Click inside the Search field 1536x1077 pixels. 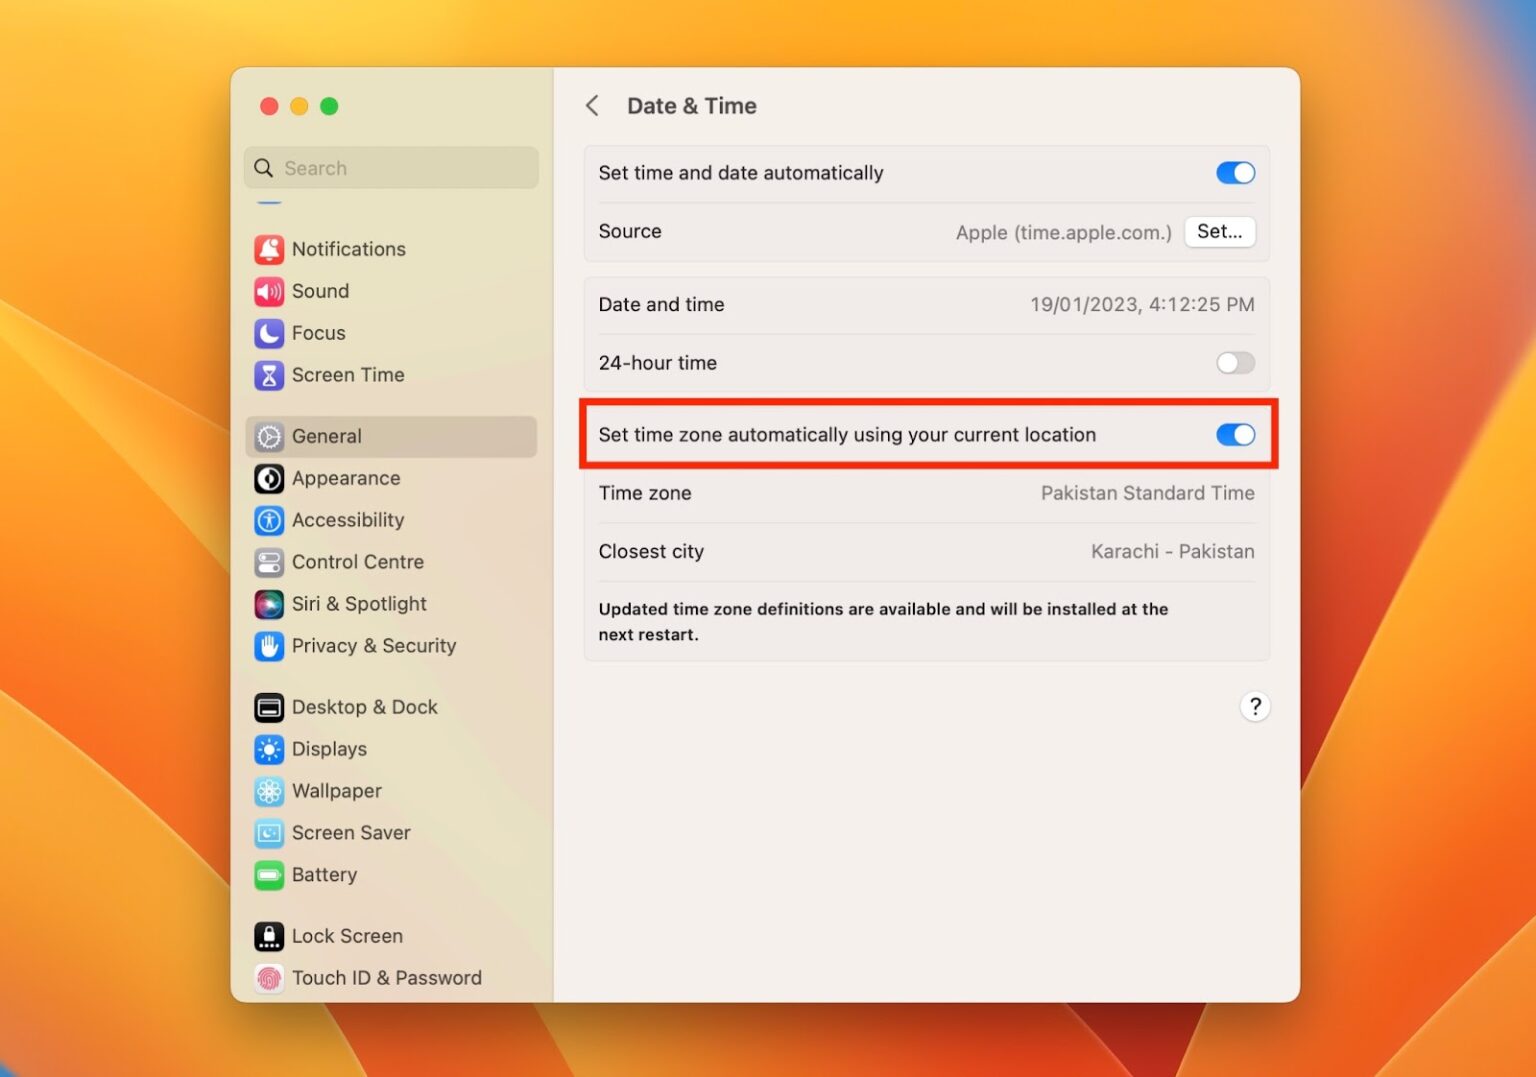click(390, 168)
